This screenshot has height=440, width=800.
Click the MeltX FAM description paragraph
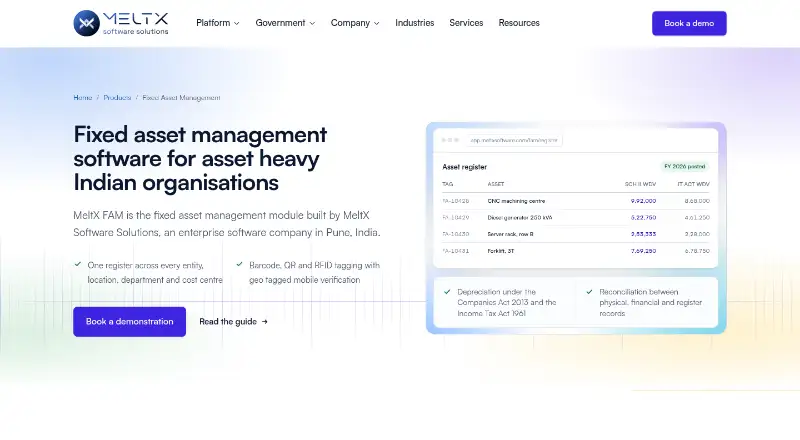[x=227, y=224]
